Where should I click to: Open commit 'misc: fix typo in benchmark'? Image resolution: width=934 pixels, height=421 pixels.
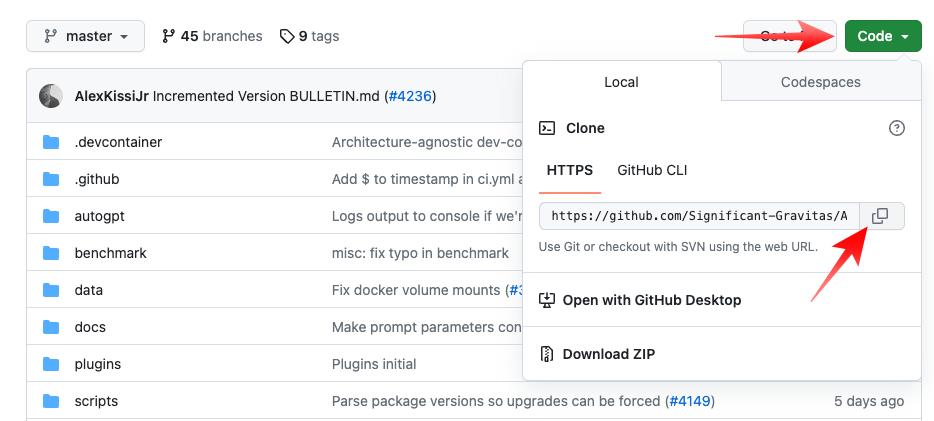tap(420, 253)
